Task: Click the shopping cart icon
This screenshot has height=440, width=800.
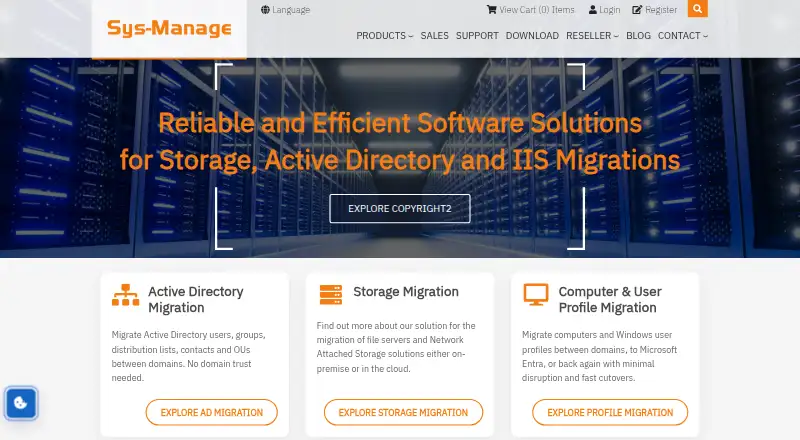Action: click(x=491, y=10)
